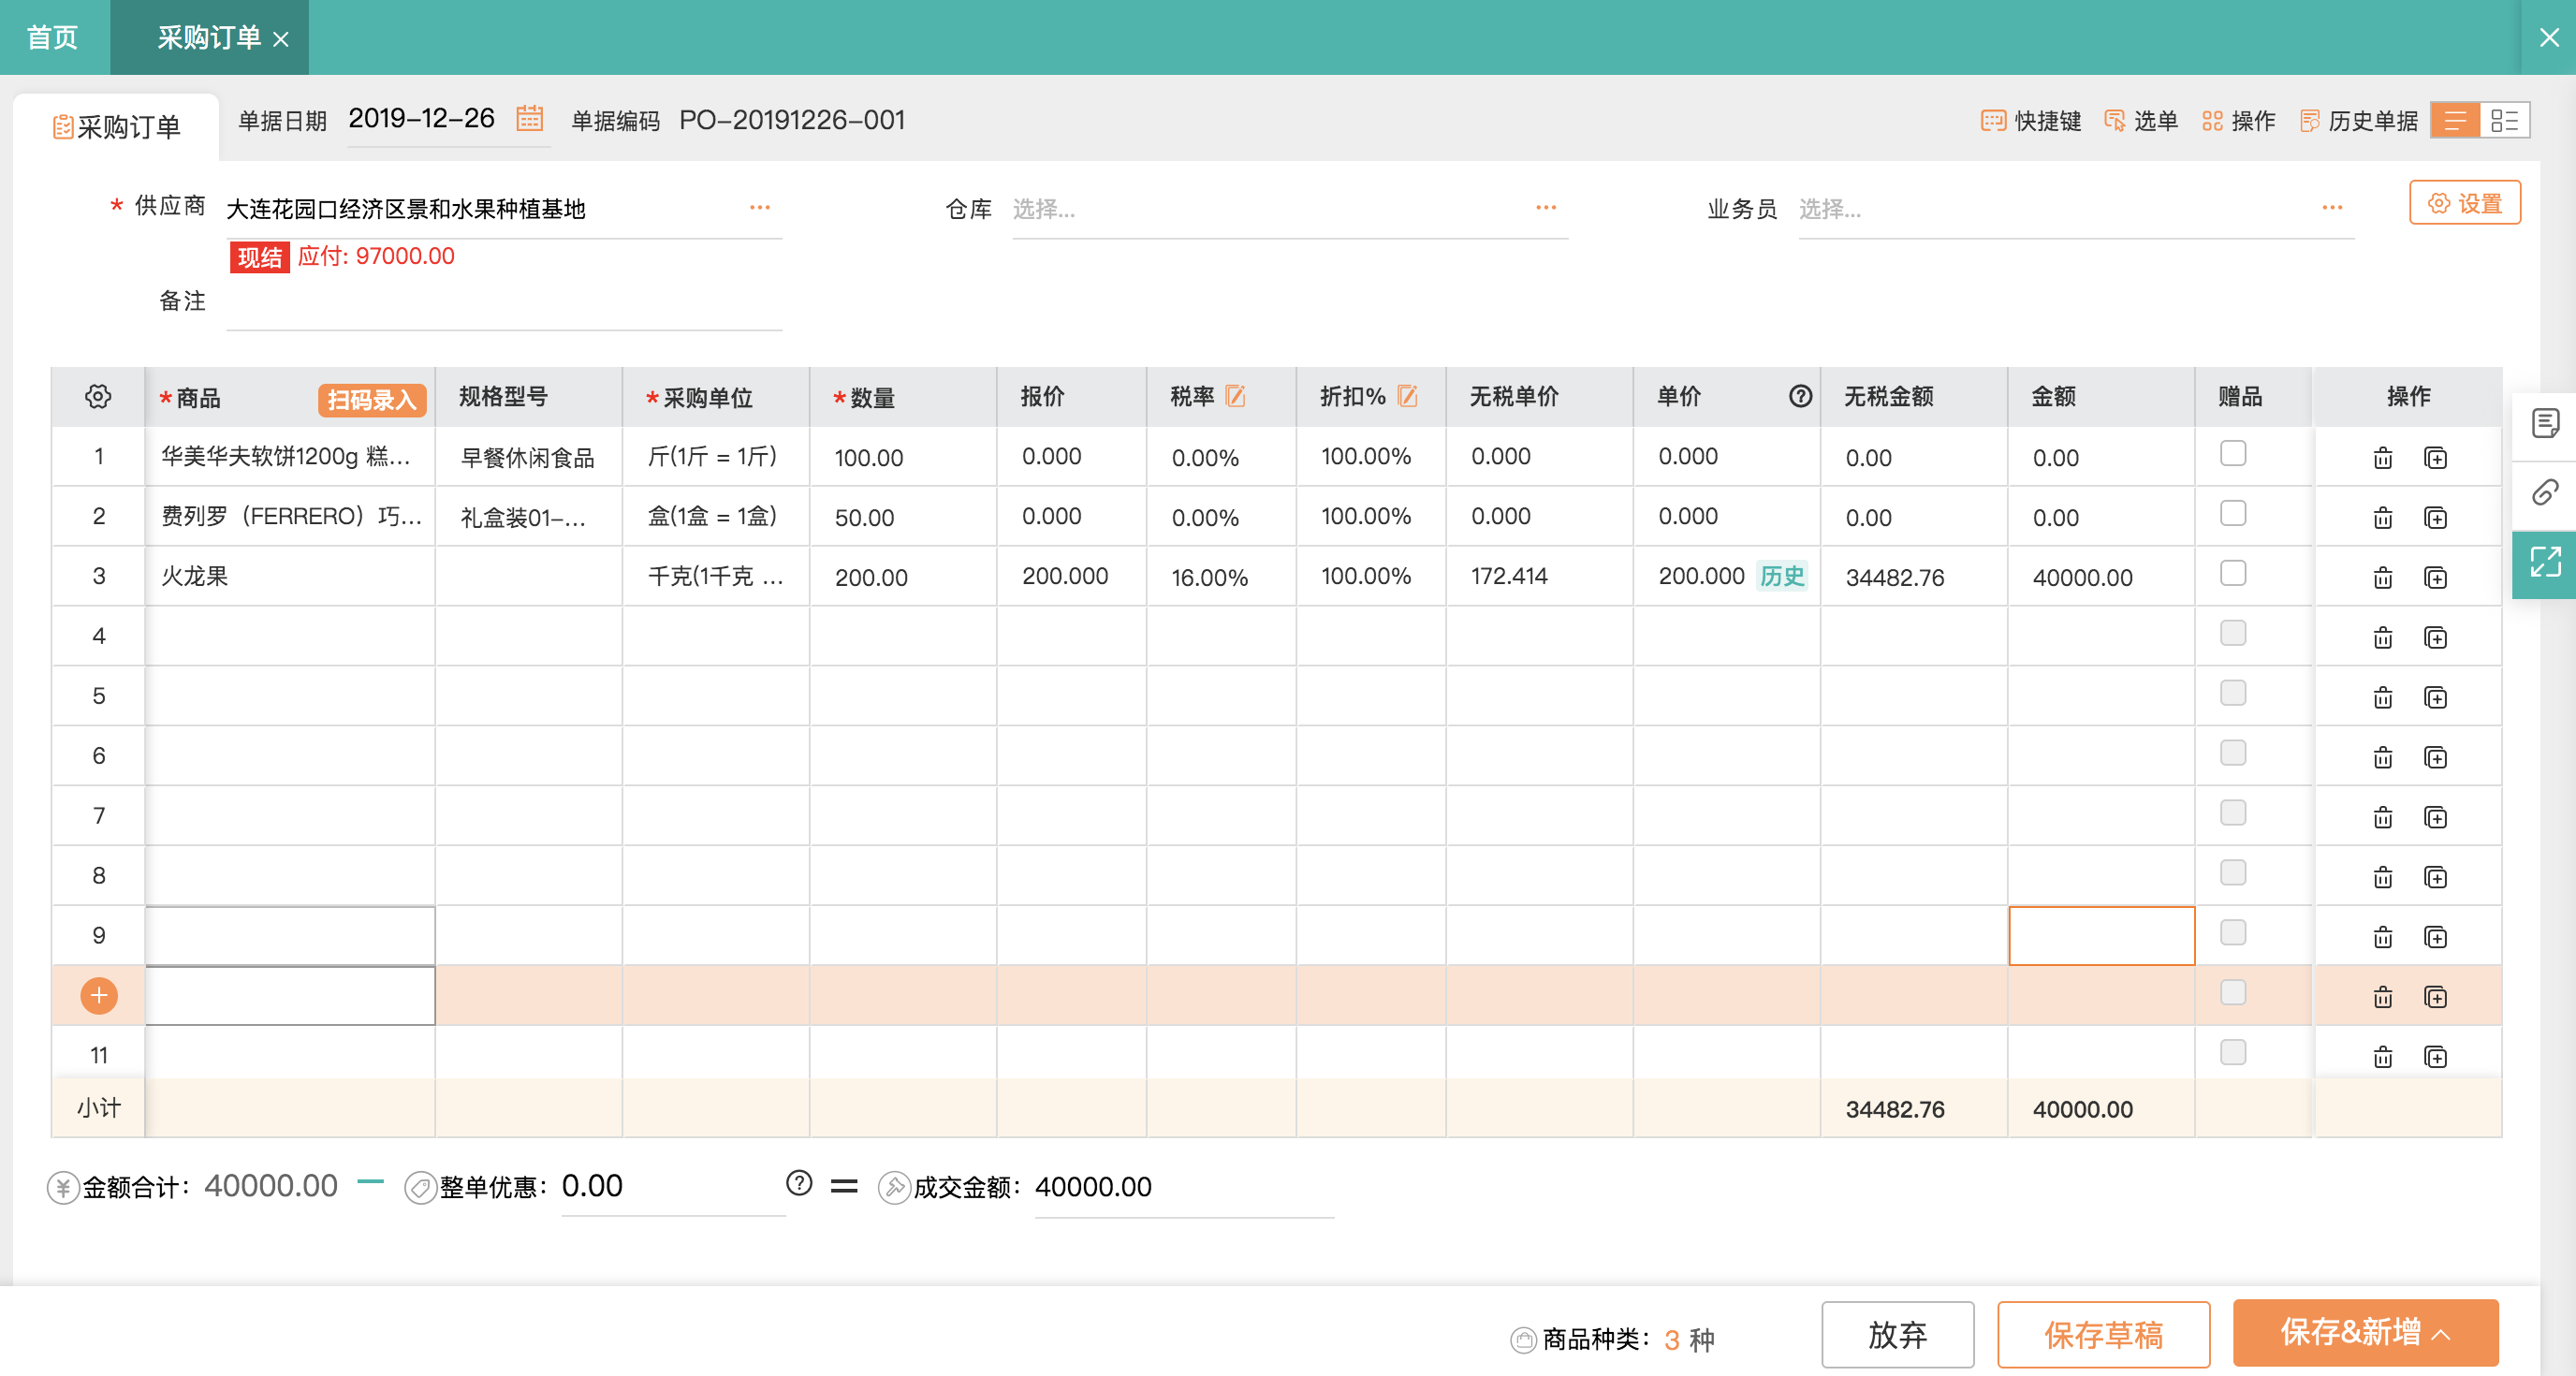
Task: Click the 保存草稿 save draft button
Action: (2099, 1328)
